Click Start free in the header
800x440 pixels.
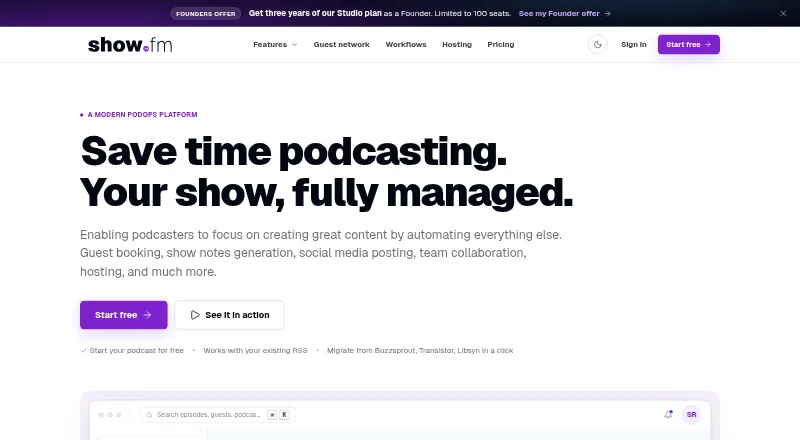click(688, 44)
